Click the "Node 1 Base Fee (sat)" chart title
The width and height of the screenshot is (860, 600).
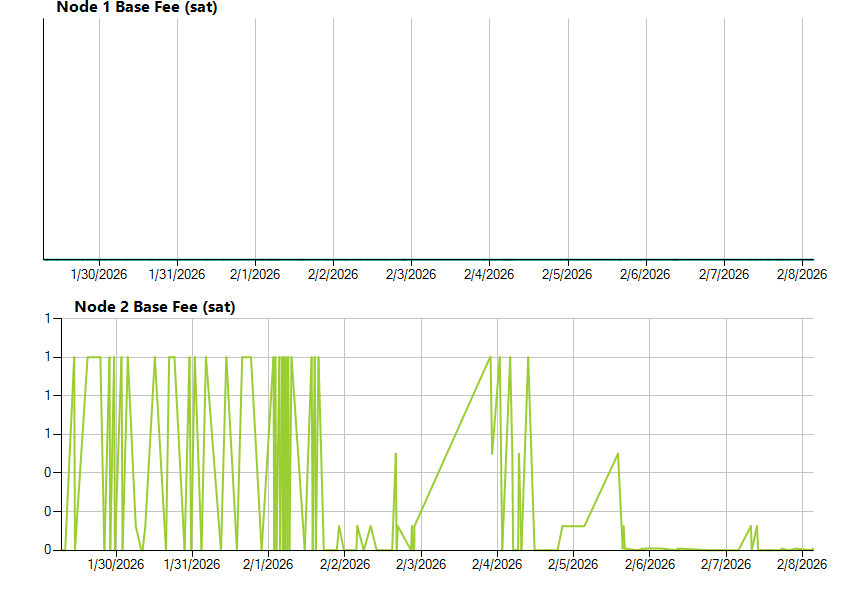coord(136,8)
